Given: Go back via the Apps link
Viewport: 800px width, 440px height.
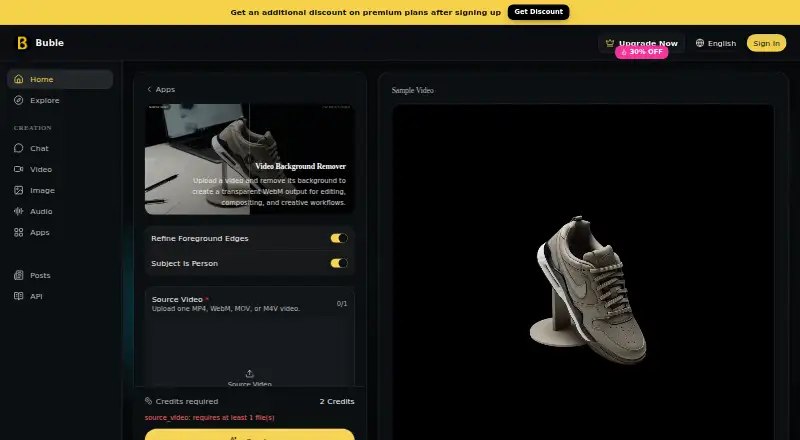Looking at the screenshot, I should 161,89.
